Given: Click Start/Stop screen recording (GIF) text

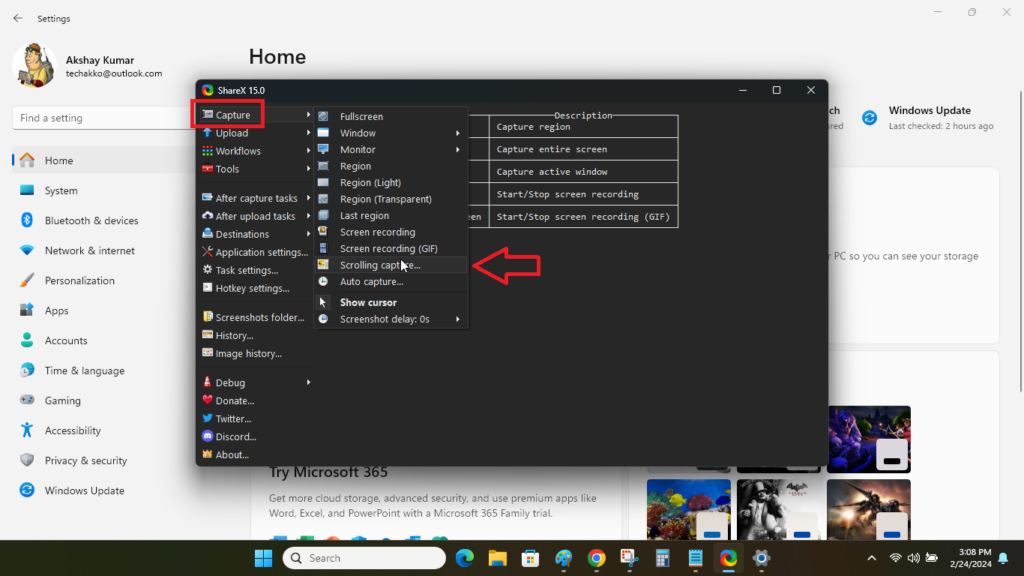Looking at the screenshot, I should pyautogui.click(x=583, y=217).
